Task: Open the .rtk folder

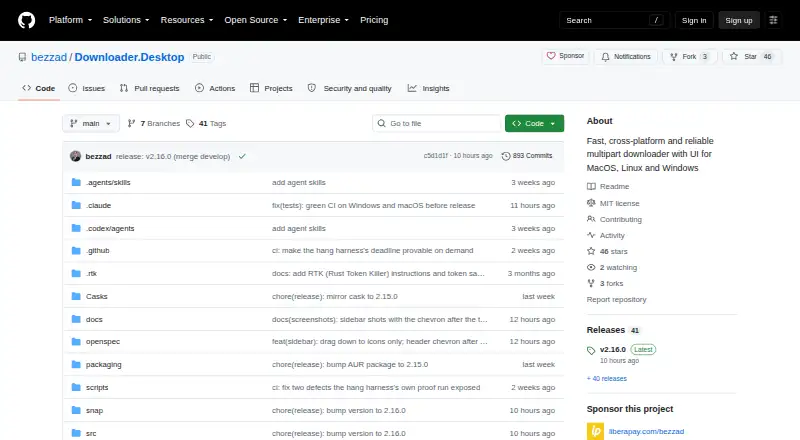Action: click(x=91, y=274)
